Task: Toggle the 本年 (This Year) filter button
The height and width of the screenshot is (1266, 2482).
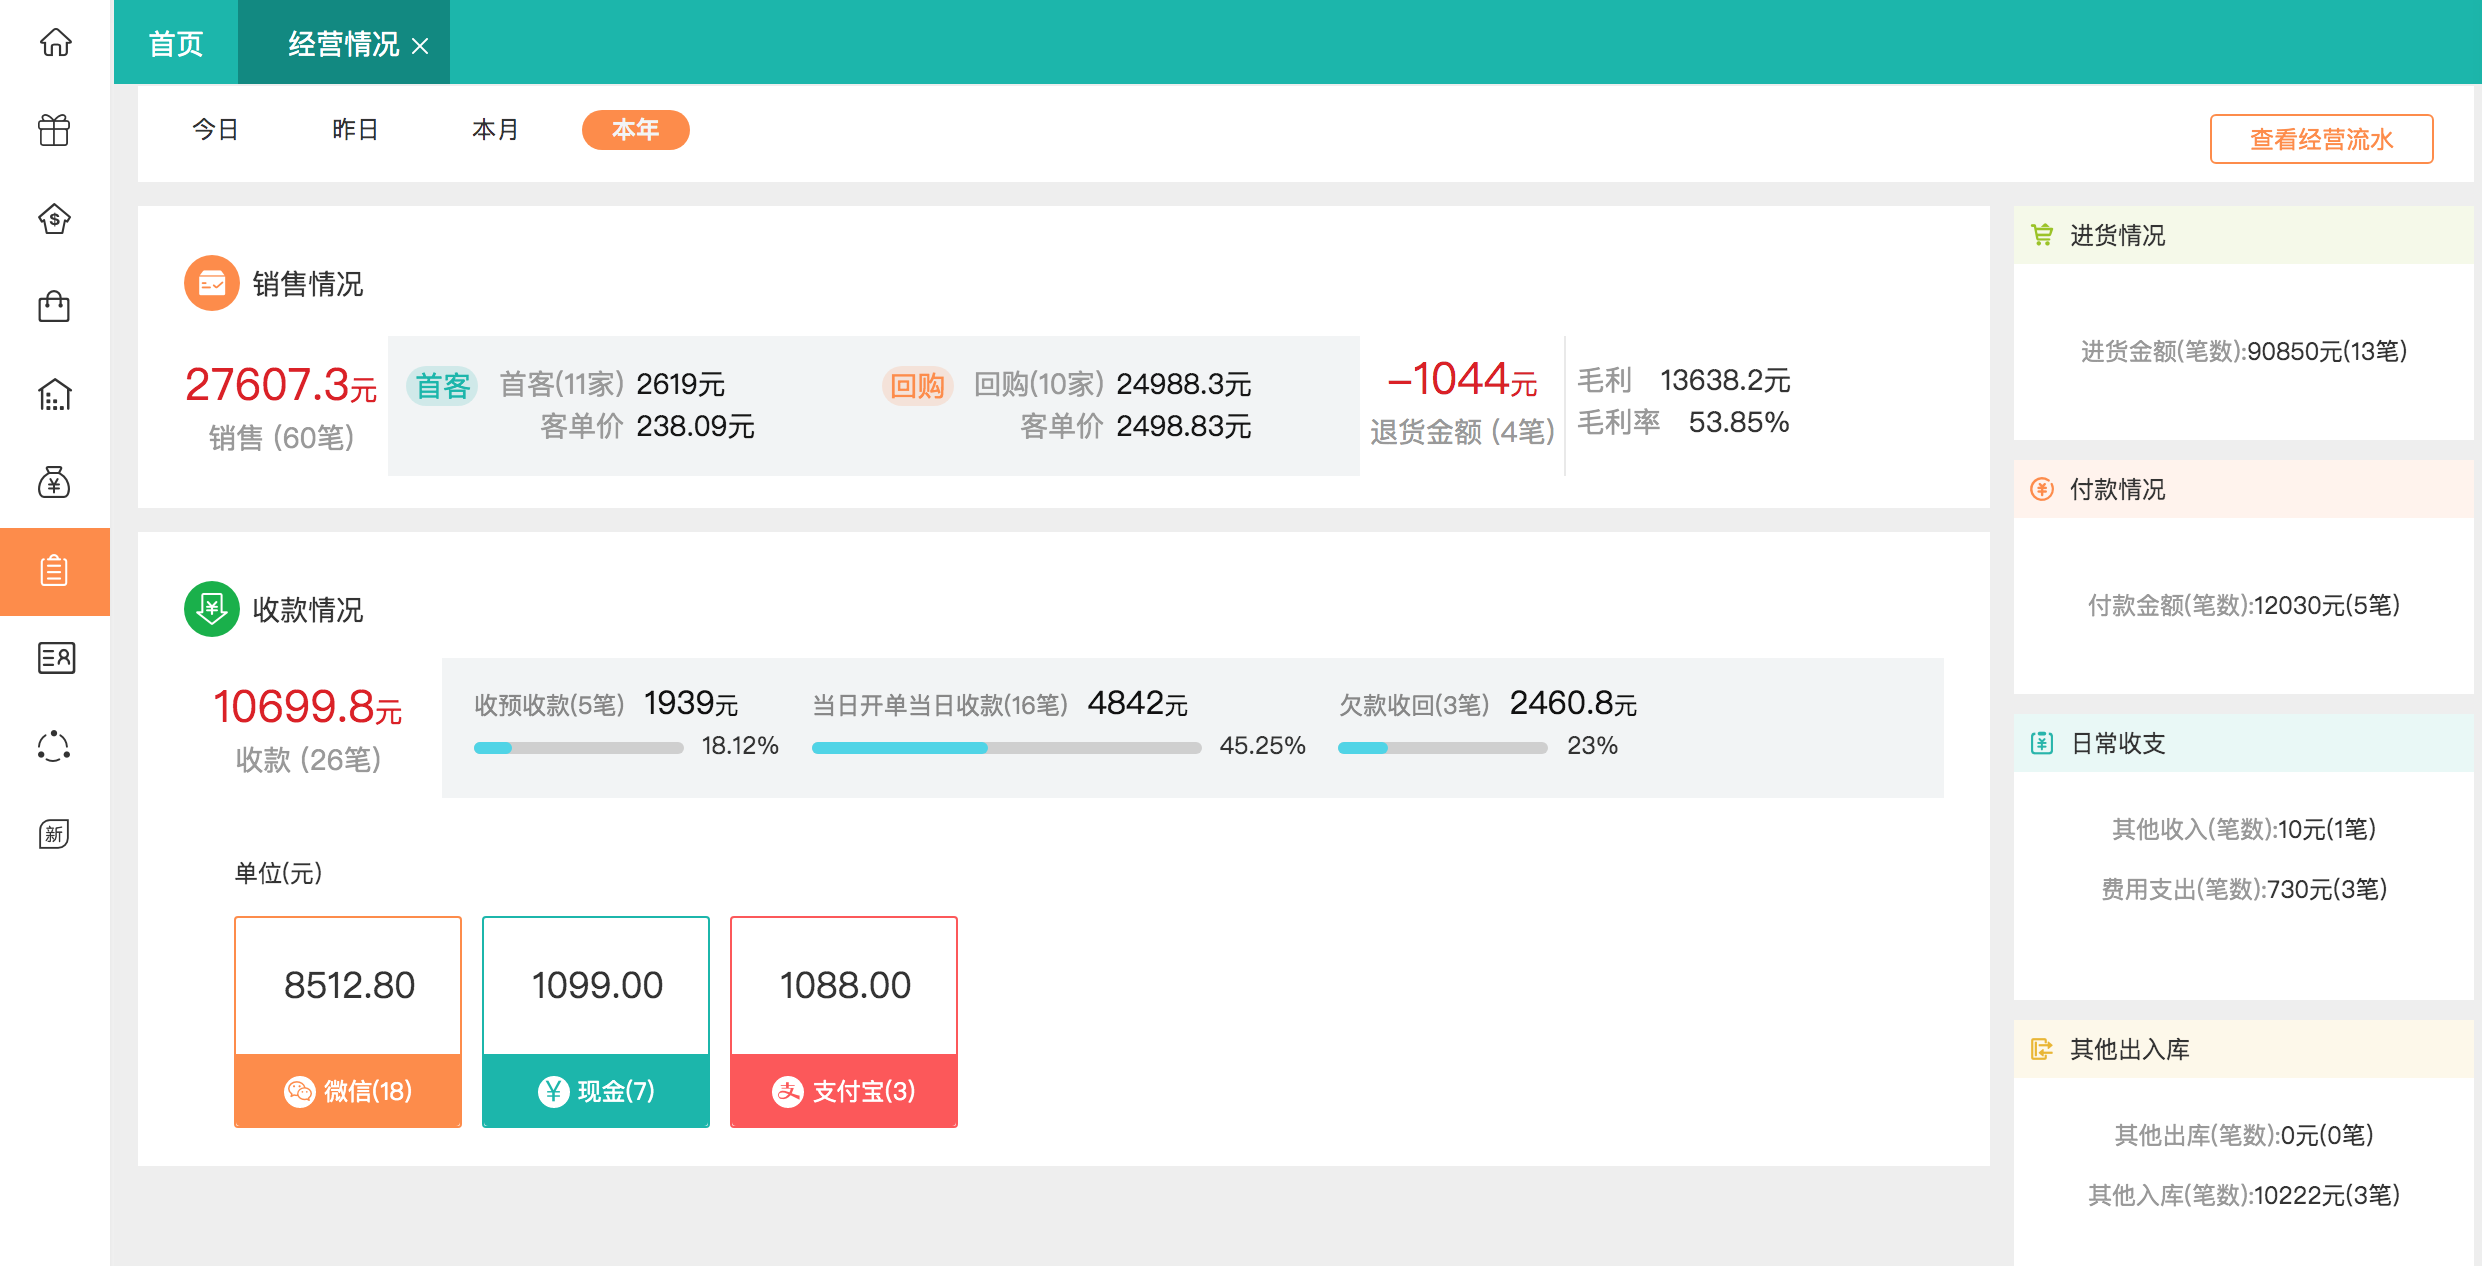Action: click(634, 131)
